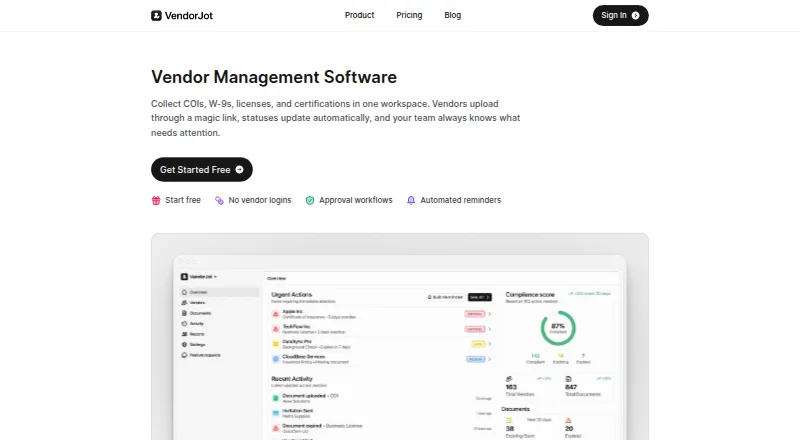This screenshot has height=440, width=800.
Task: Click the VendorJot brand name link
Action: pyautogui.click(x=189, y=16)
